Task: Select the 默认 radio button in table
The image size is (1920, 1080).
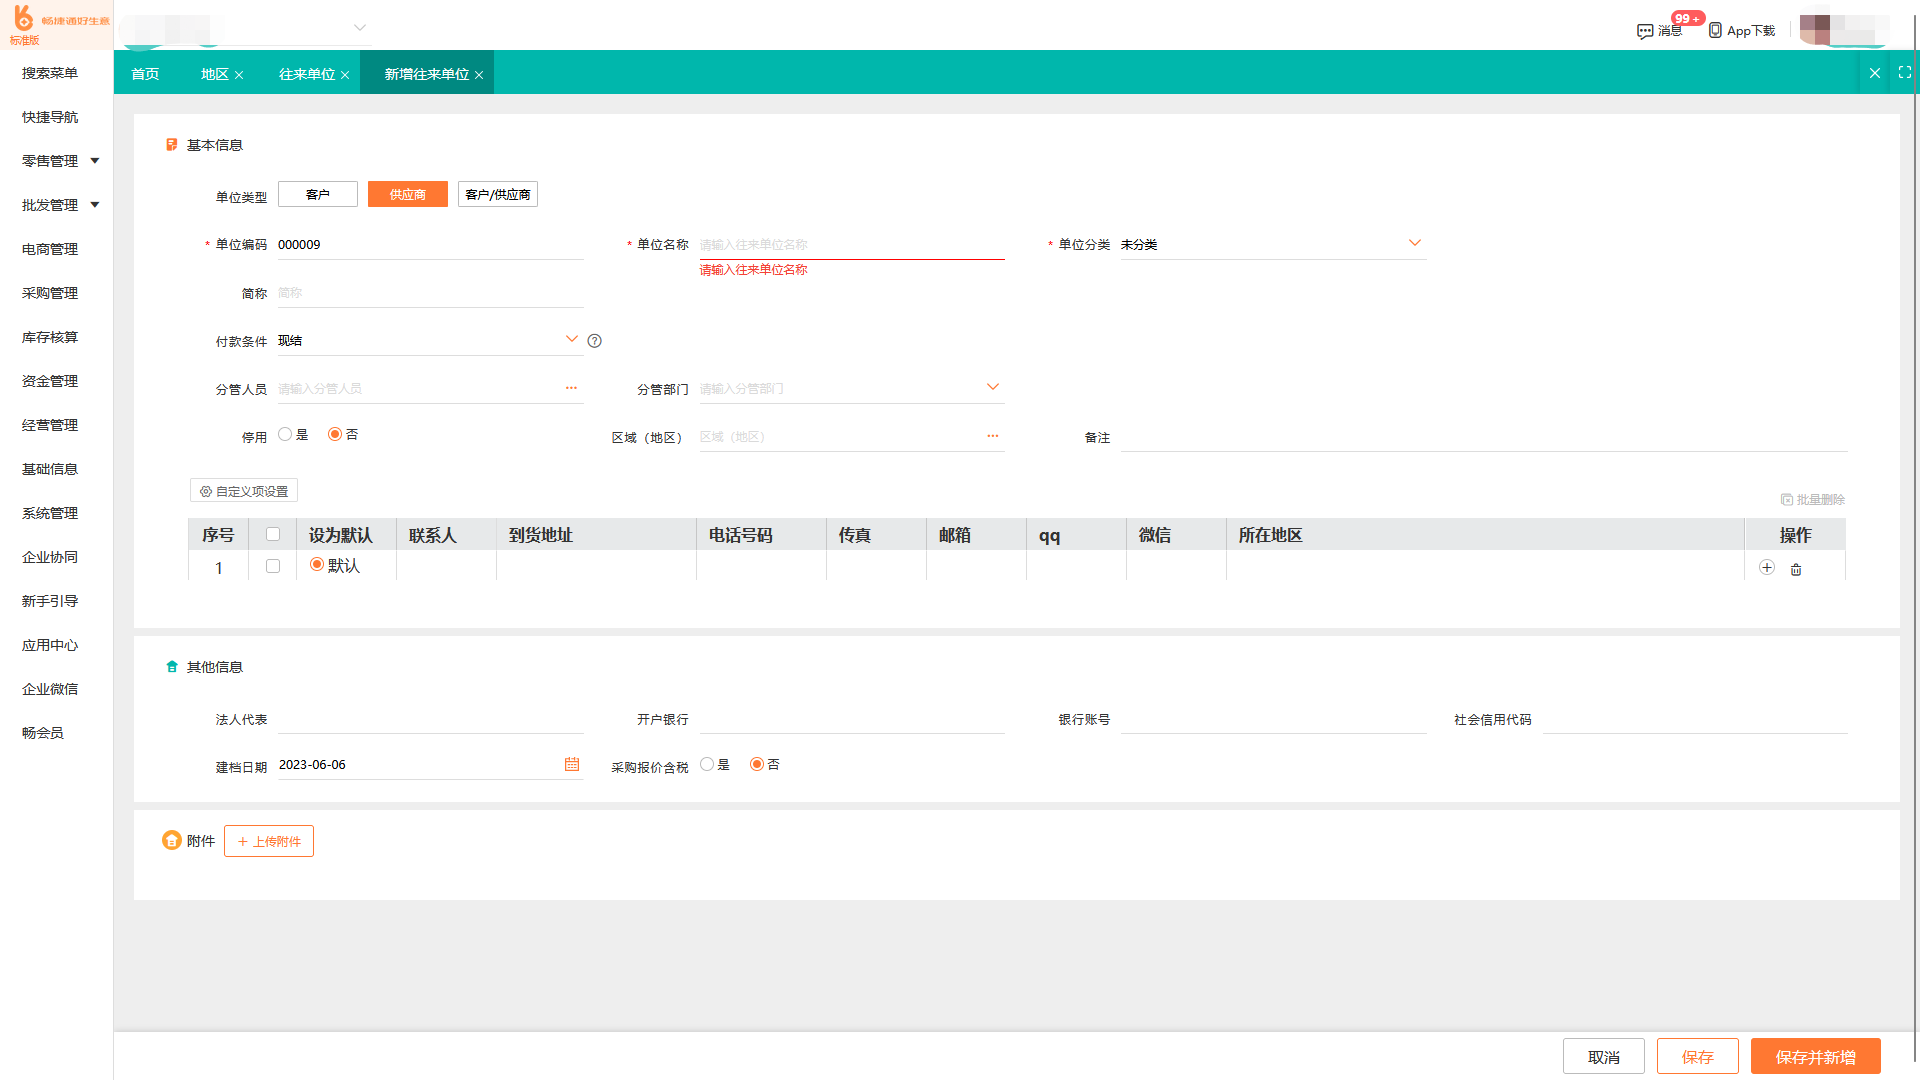Action: (x=315, y=566)
